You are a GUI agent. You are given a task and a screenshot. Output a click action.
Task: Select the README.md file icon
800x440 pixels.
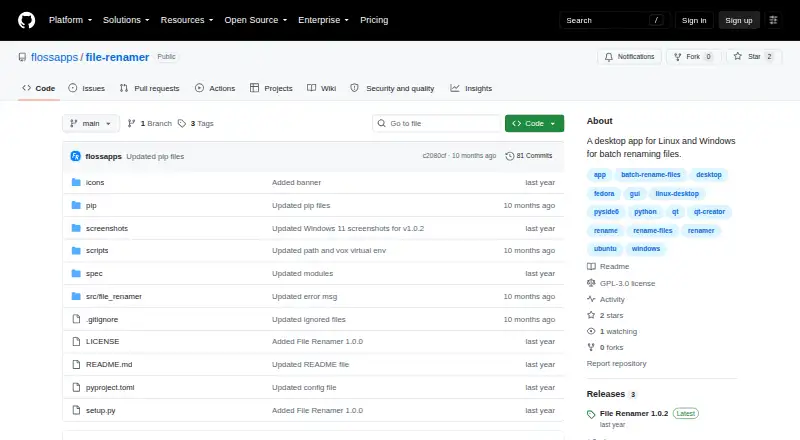(x=76, y=364)
